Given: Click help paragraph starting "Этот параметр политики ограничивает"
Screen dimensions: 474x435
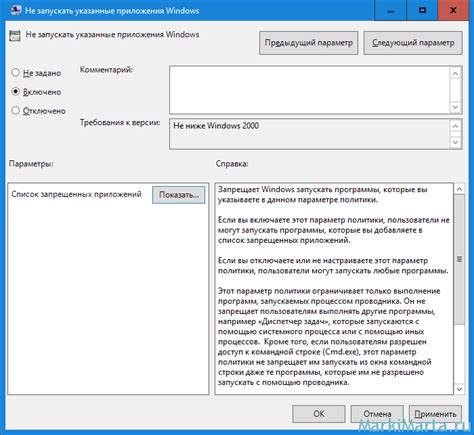Looking at the screenshot, I should point(329,337).
